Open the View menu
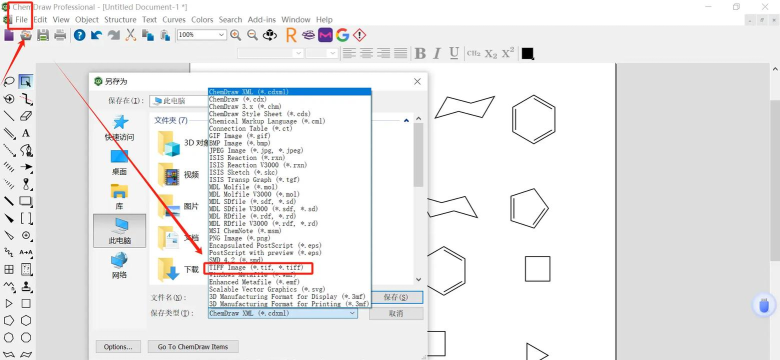 click(61, 19)
